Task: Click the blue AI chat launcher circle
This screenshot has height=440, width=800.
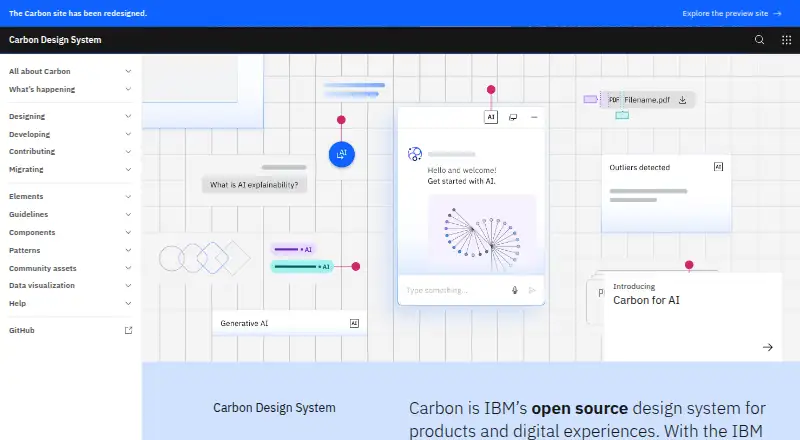Action: click(x=341, y=154)
